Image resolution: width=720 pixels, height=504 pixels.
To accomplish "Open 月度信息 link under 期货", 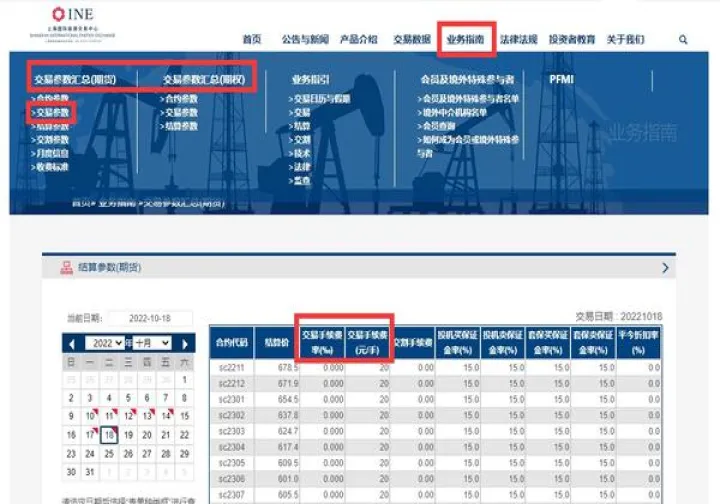I will click(52, 154).
